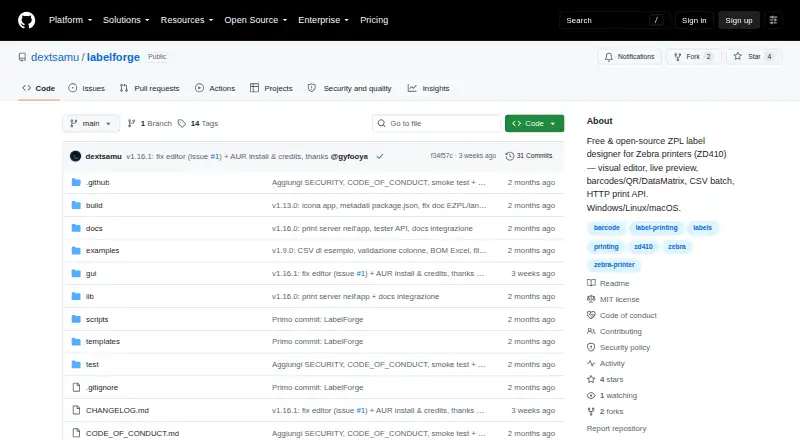Open the build folder
Screen dimensions: 800x440
point(94,205)
